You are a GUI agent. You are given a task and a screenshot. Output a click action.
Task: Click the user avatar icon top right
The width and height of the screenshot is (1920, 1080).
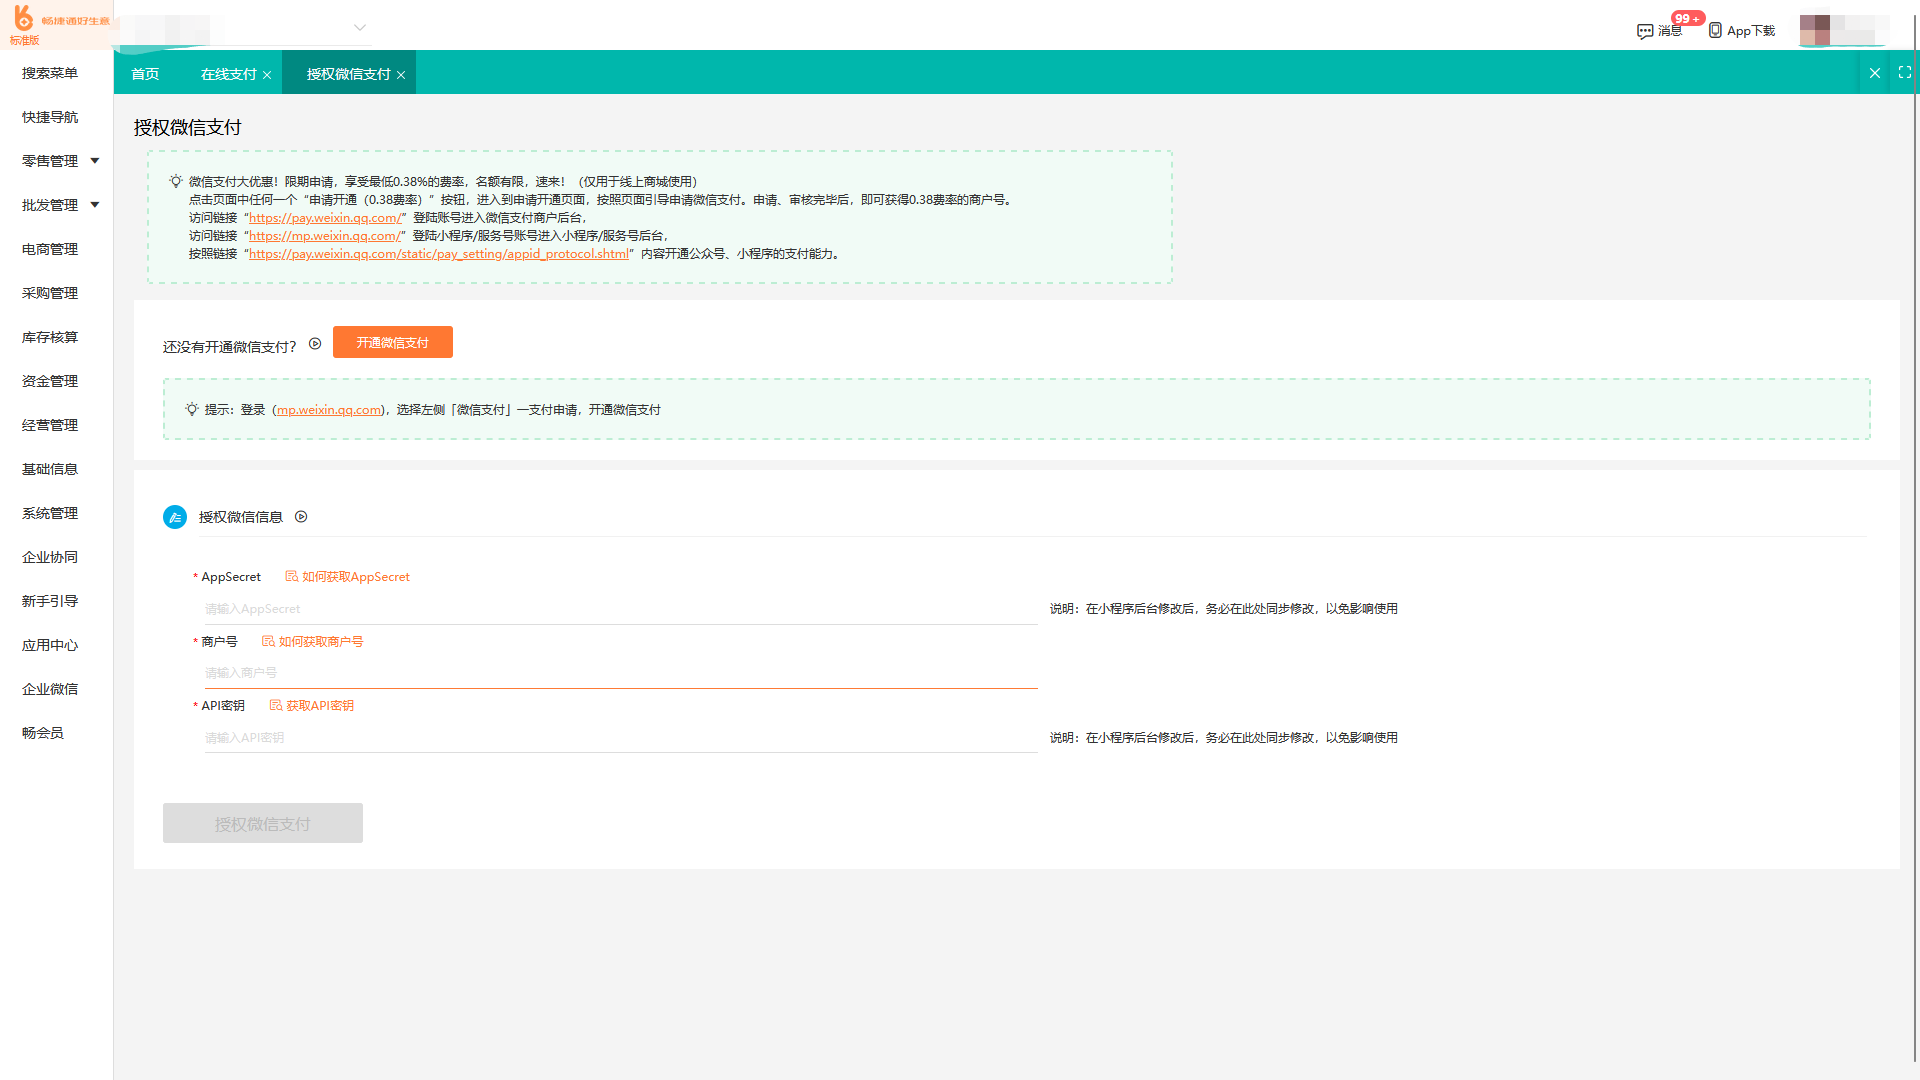(x=1817, y=28)
